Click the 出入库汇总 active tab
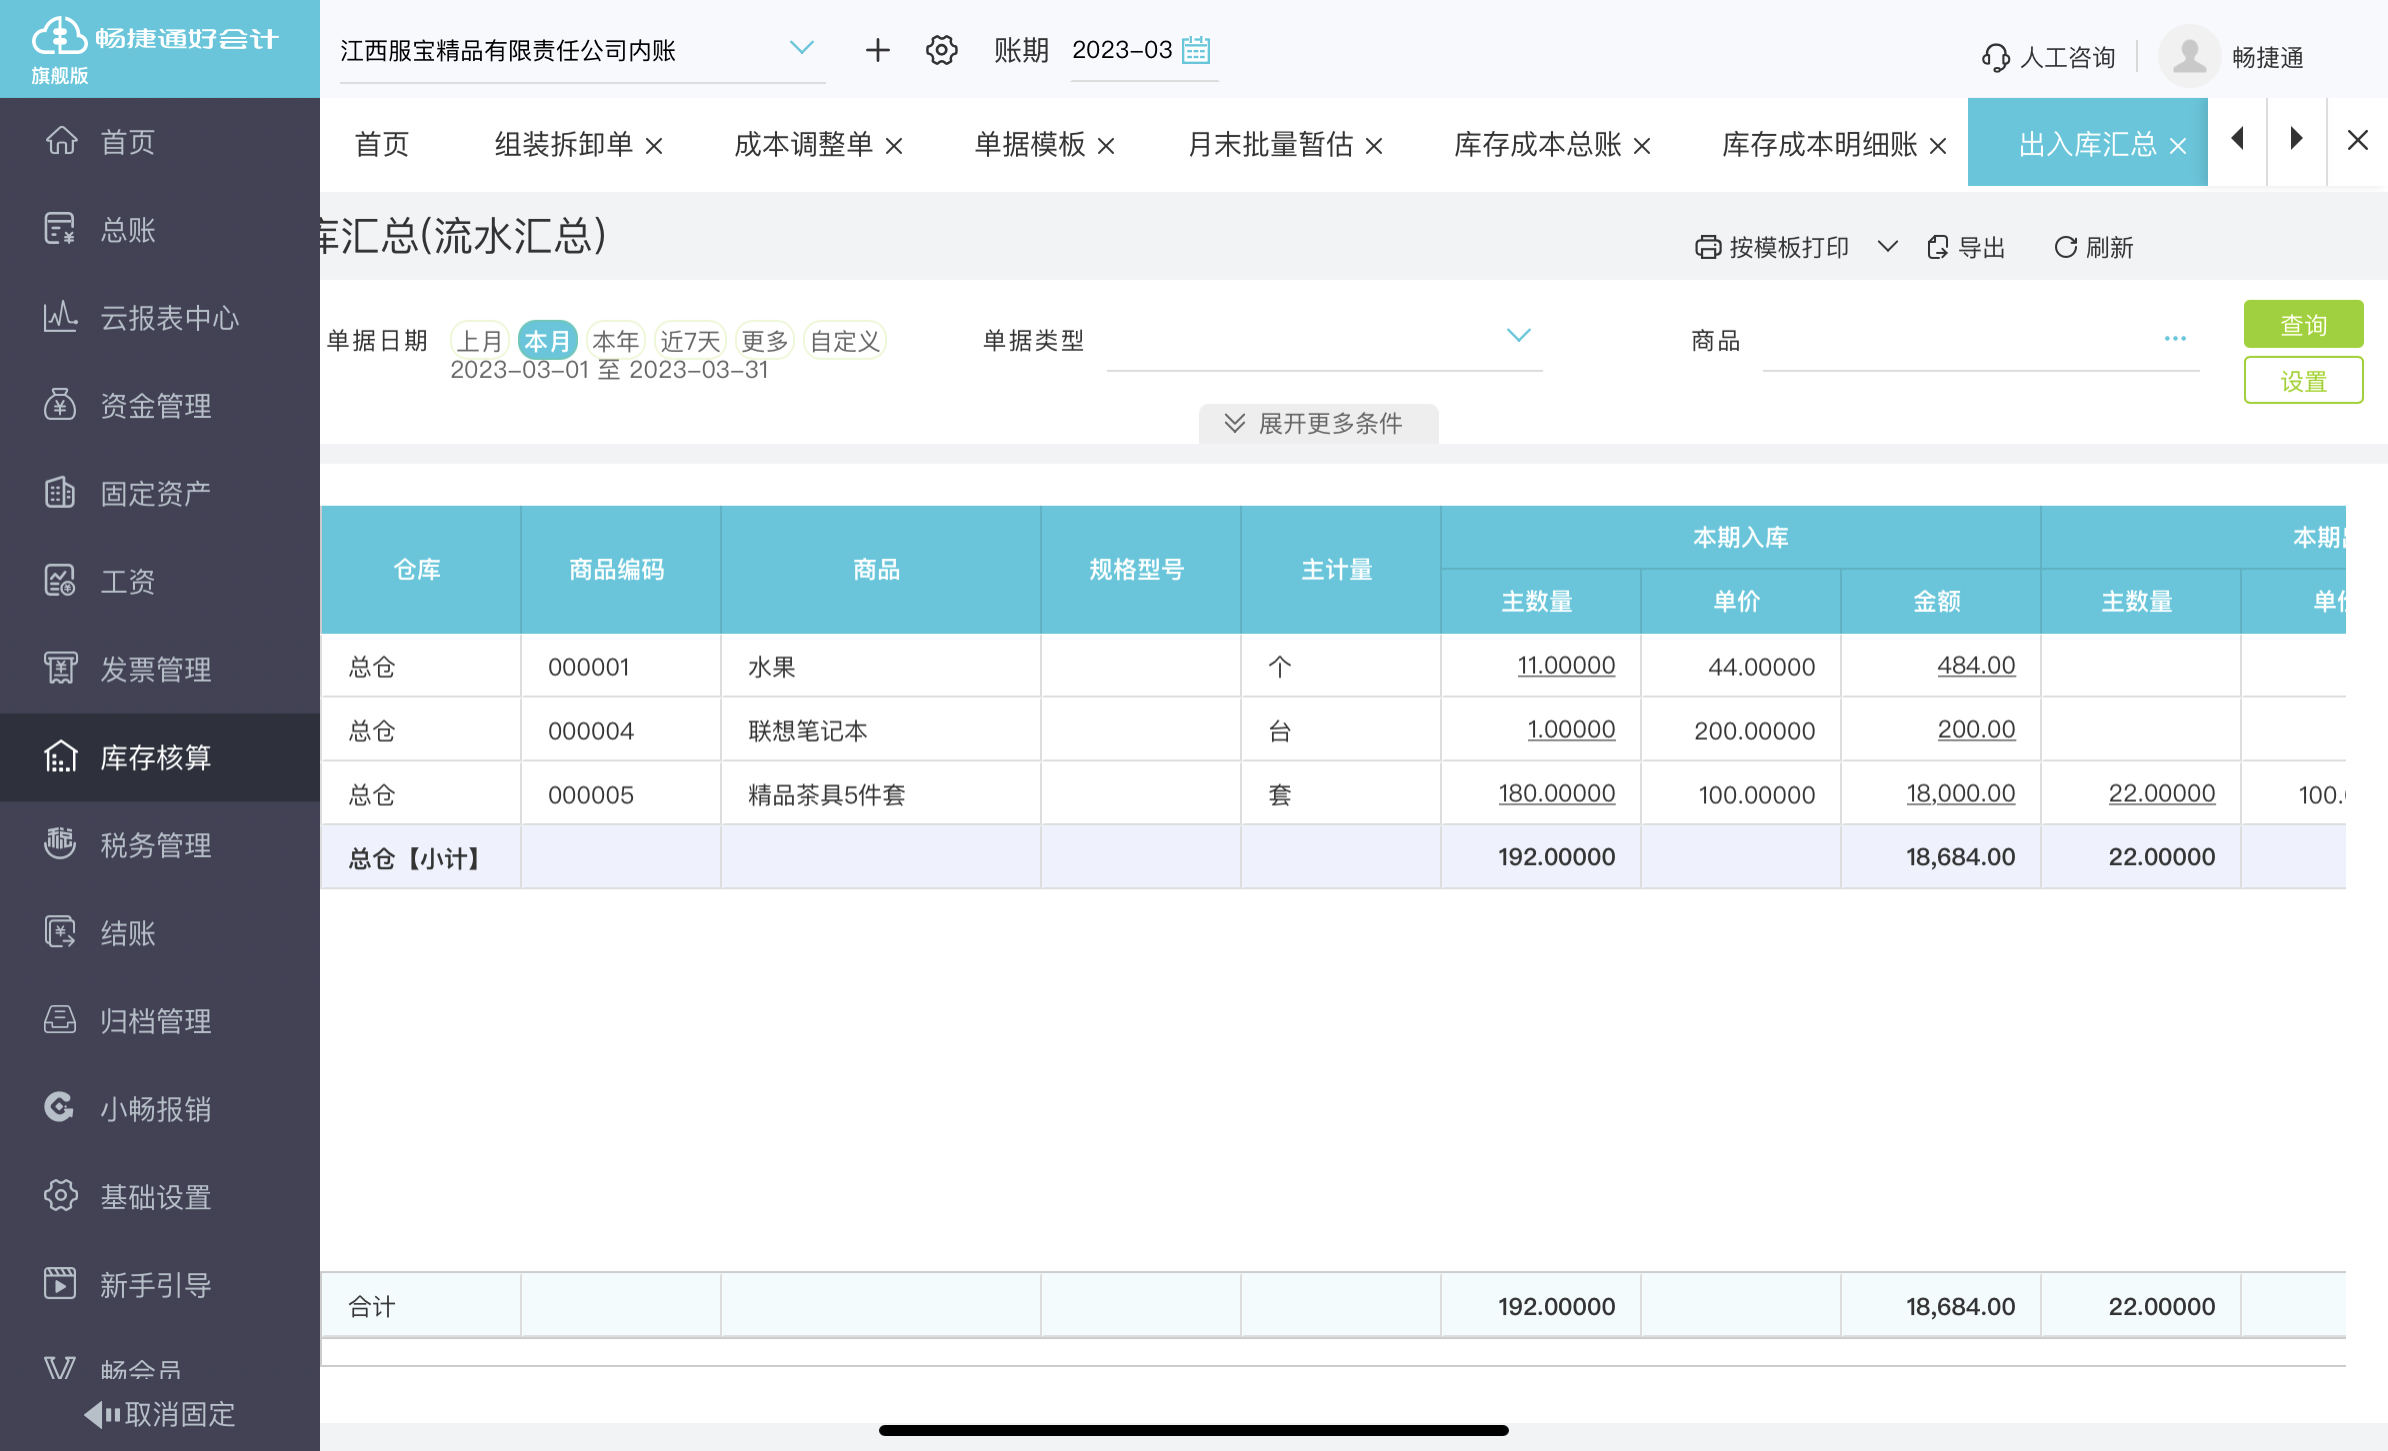2388x1451 pixels. (2090, 143)
